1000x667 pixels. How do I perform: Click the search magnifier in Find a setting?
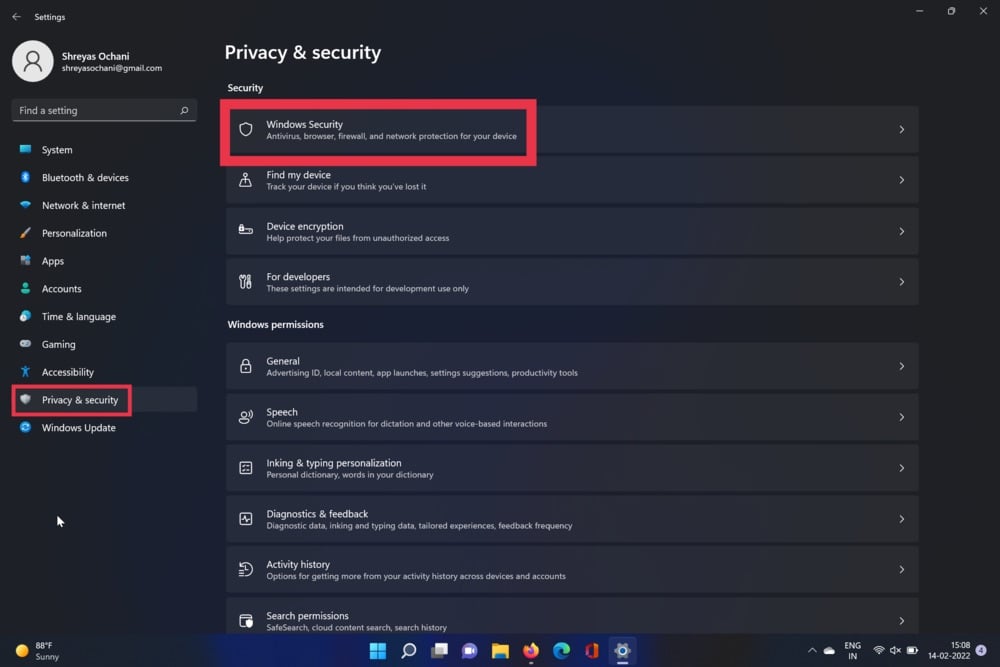(x=184, y=110)
